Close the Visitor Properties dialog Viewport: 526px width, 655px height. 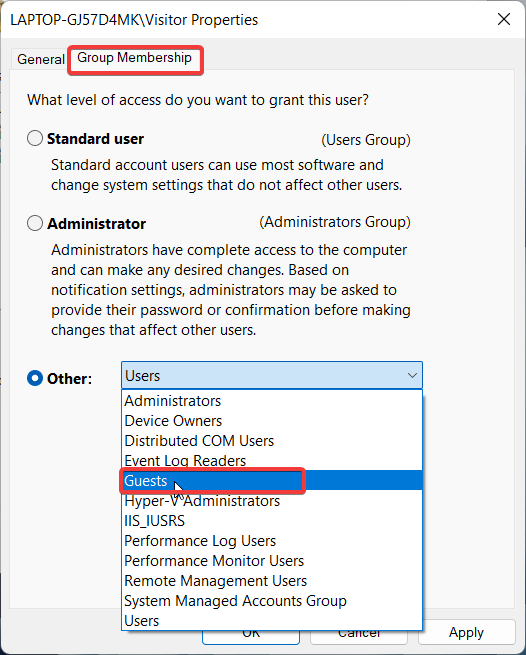[x=504, y=19]
